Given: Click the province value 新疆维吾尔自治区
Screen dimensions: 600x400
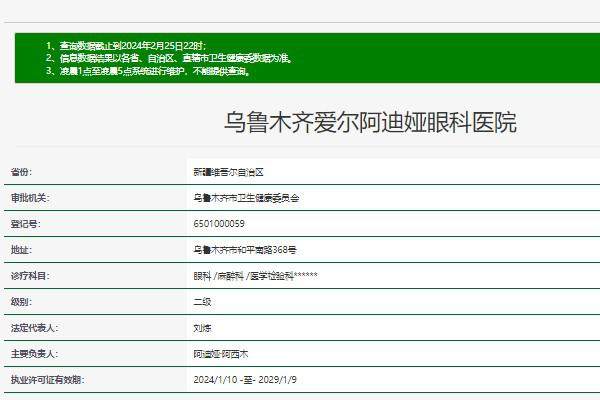Looking at the screenshot, I should coord(228,172).
